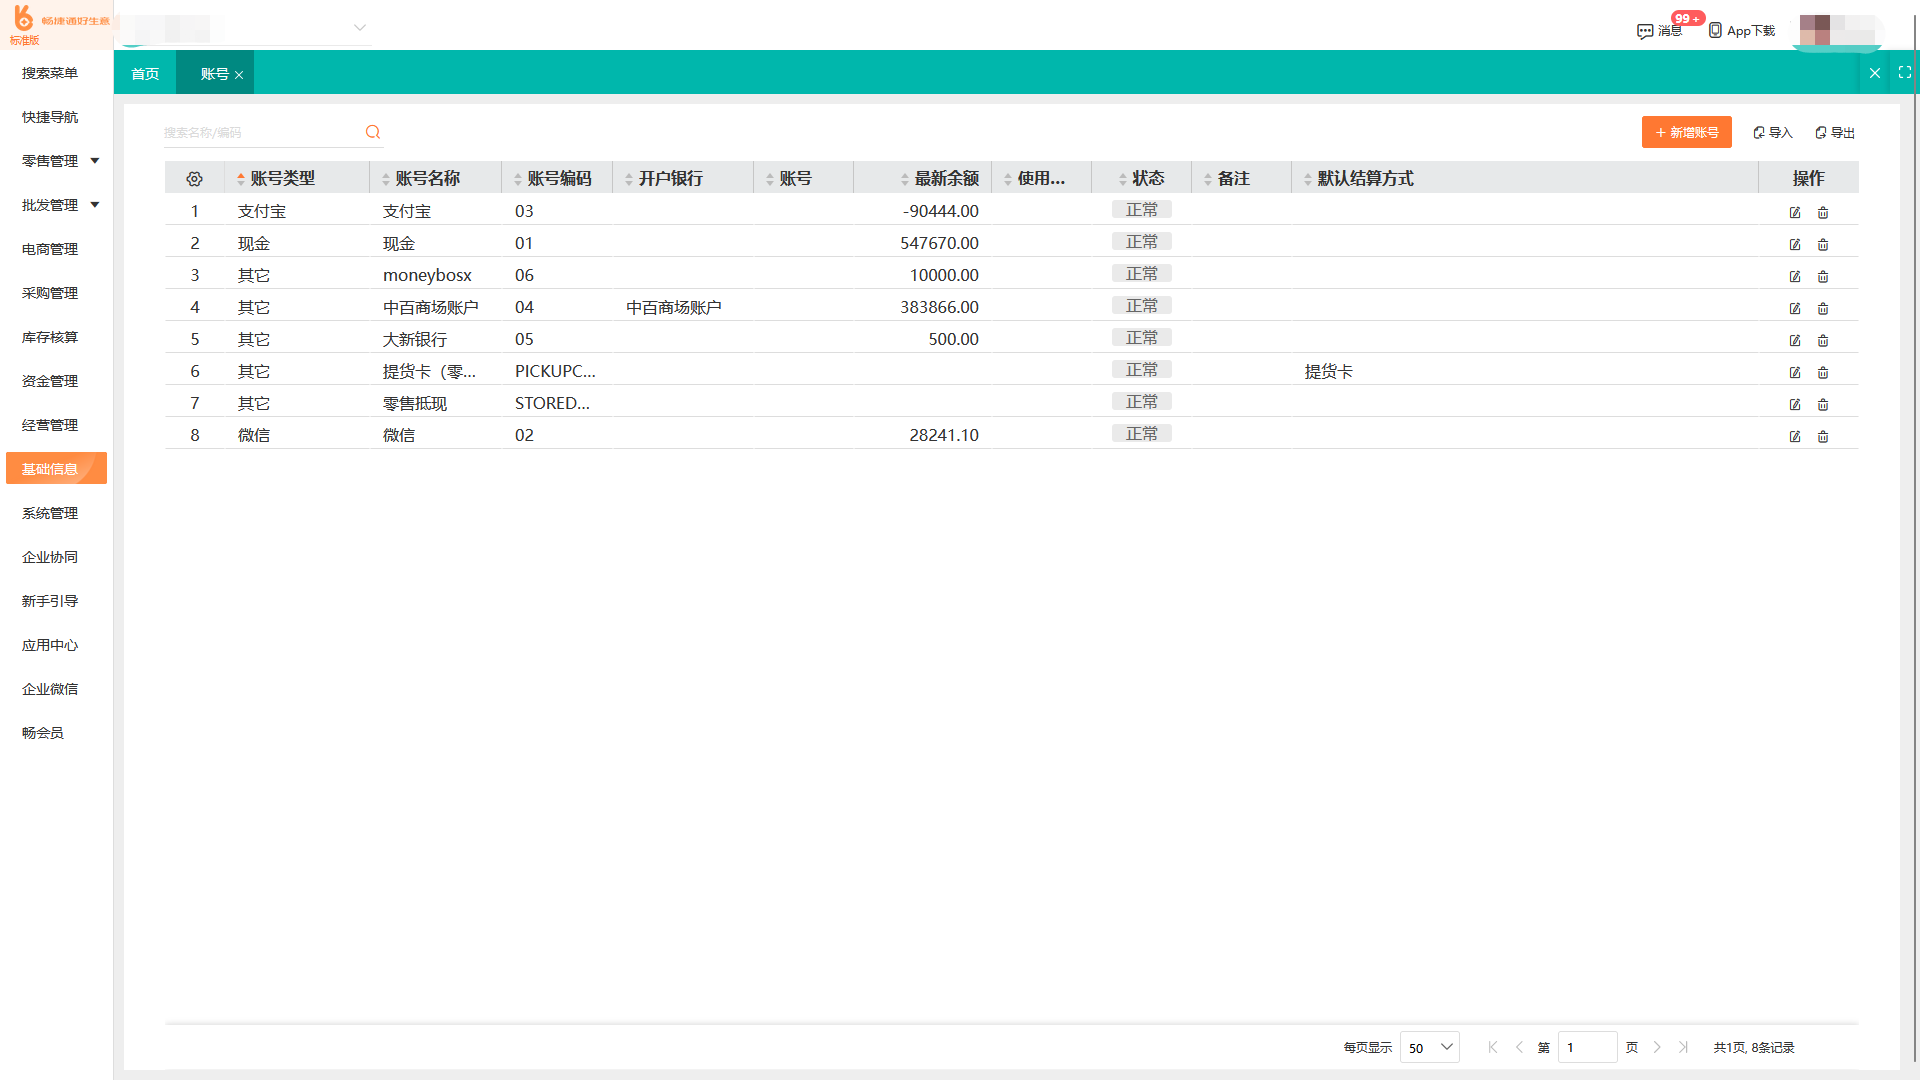
Task: Select page size 50 dropdown
Action: [1428, 1047]
